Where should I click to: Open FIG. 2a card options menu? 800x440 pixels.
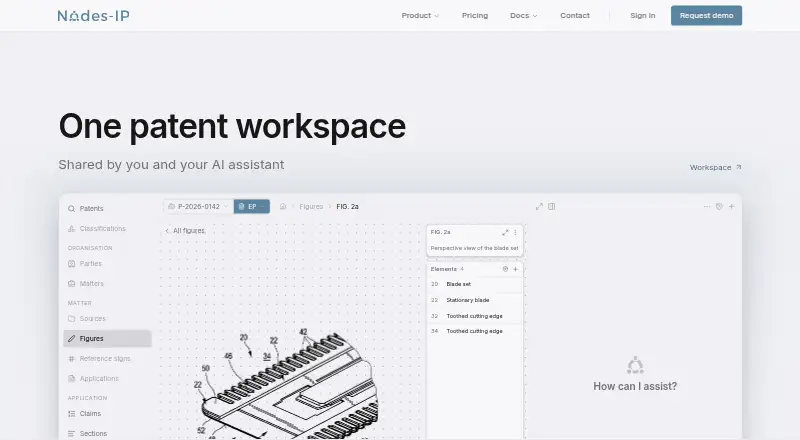(515, 233)
